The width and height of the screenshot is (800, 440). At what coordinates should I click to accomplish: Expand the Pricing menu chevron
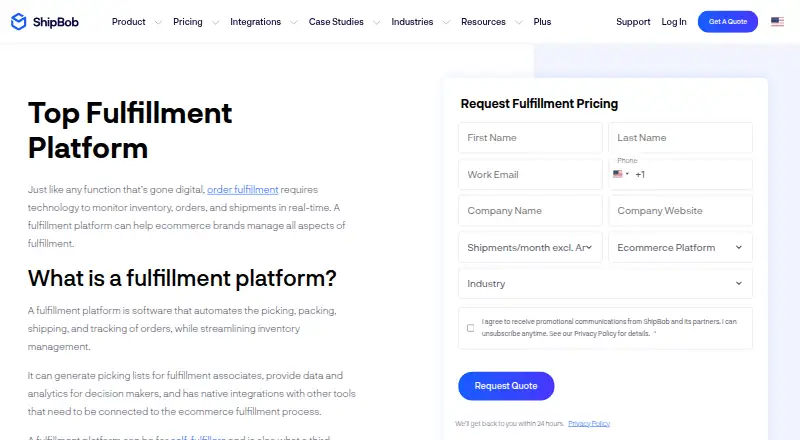(215, 22)
